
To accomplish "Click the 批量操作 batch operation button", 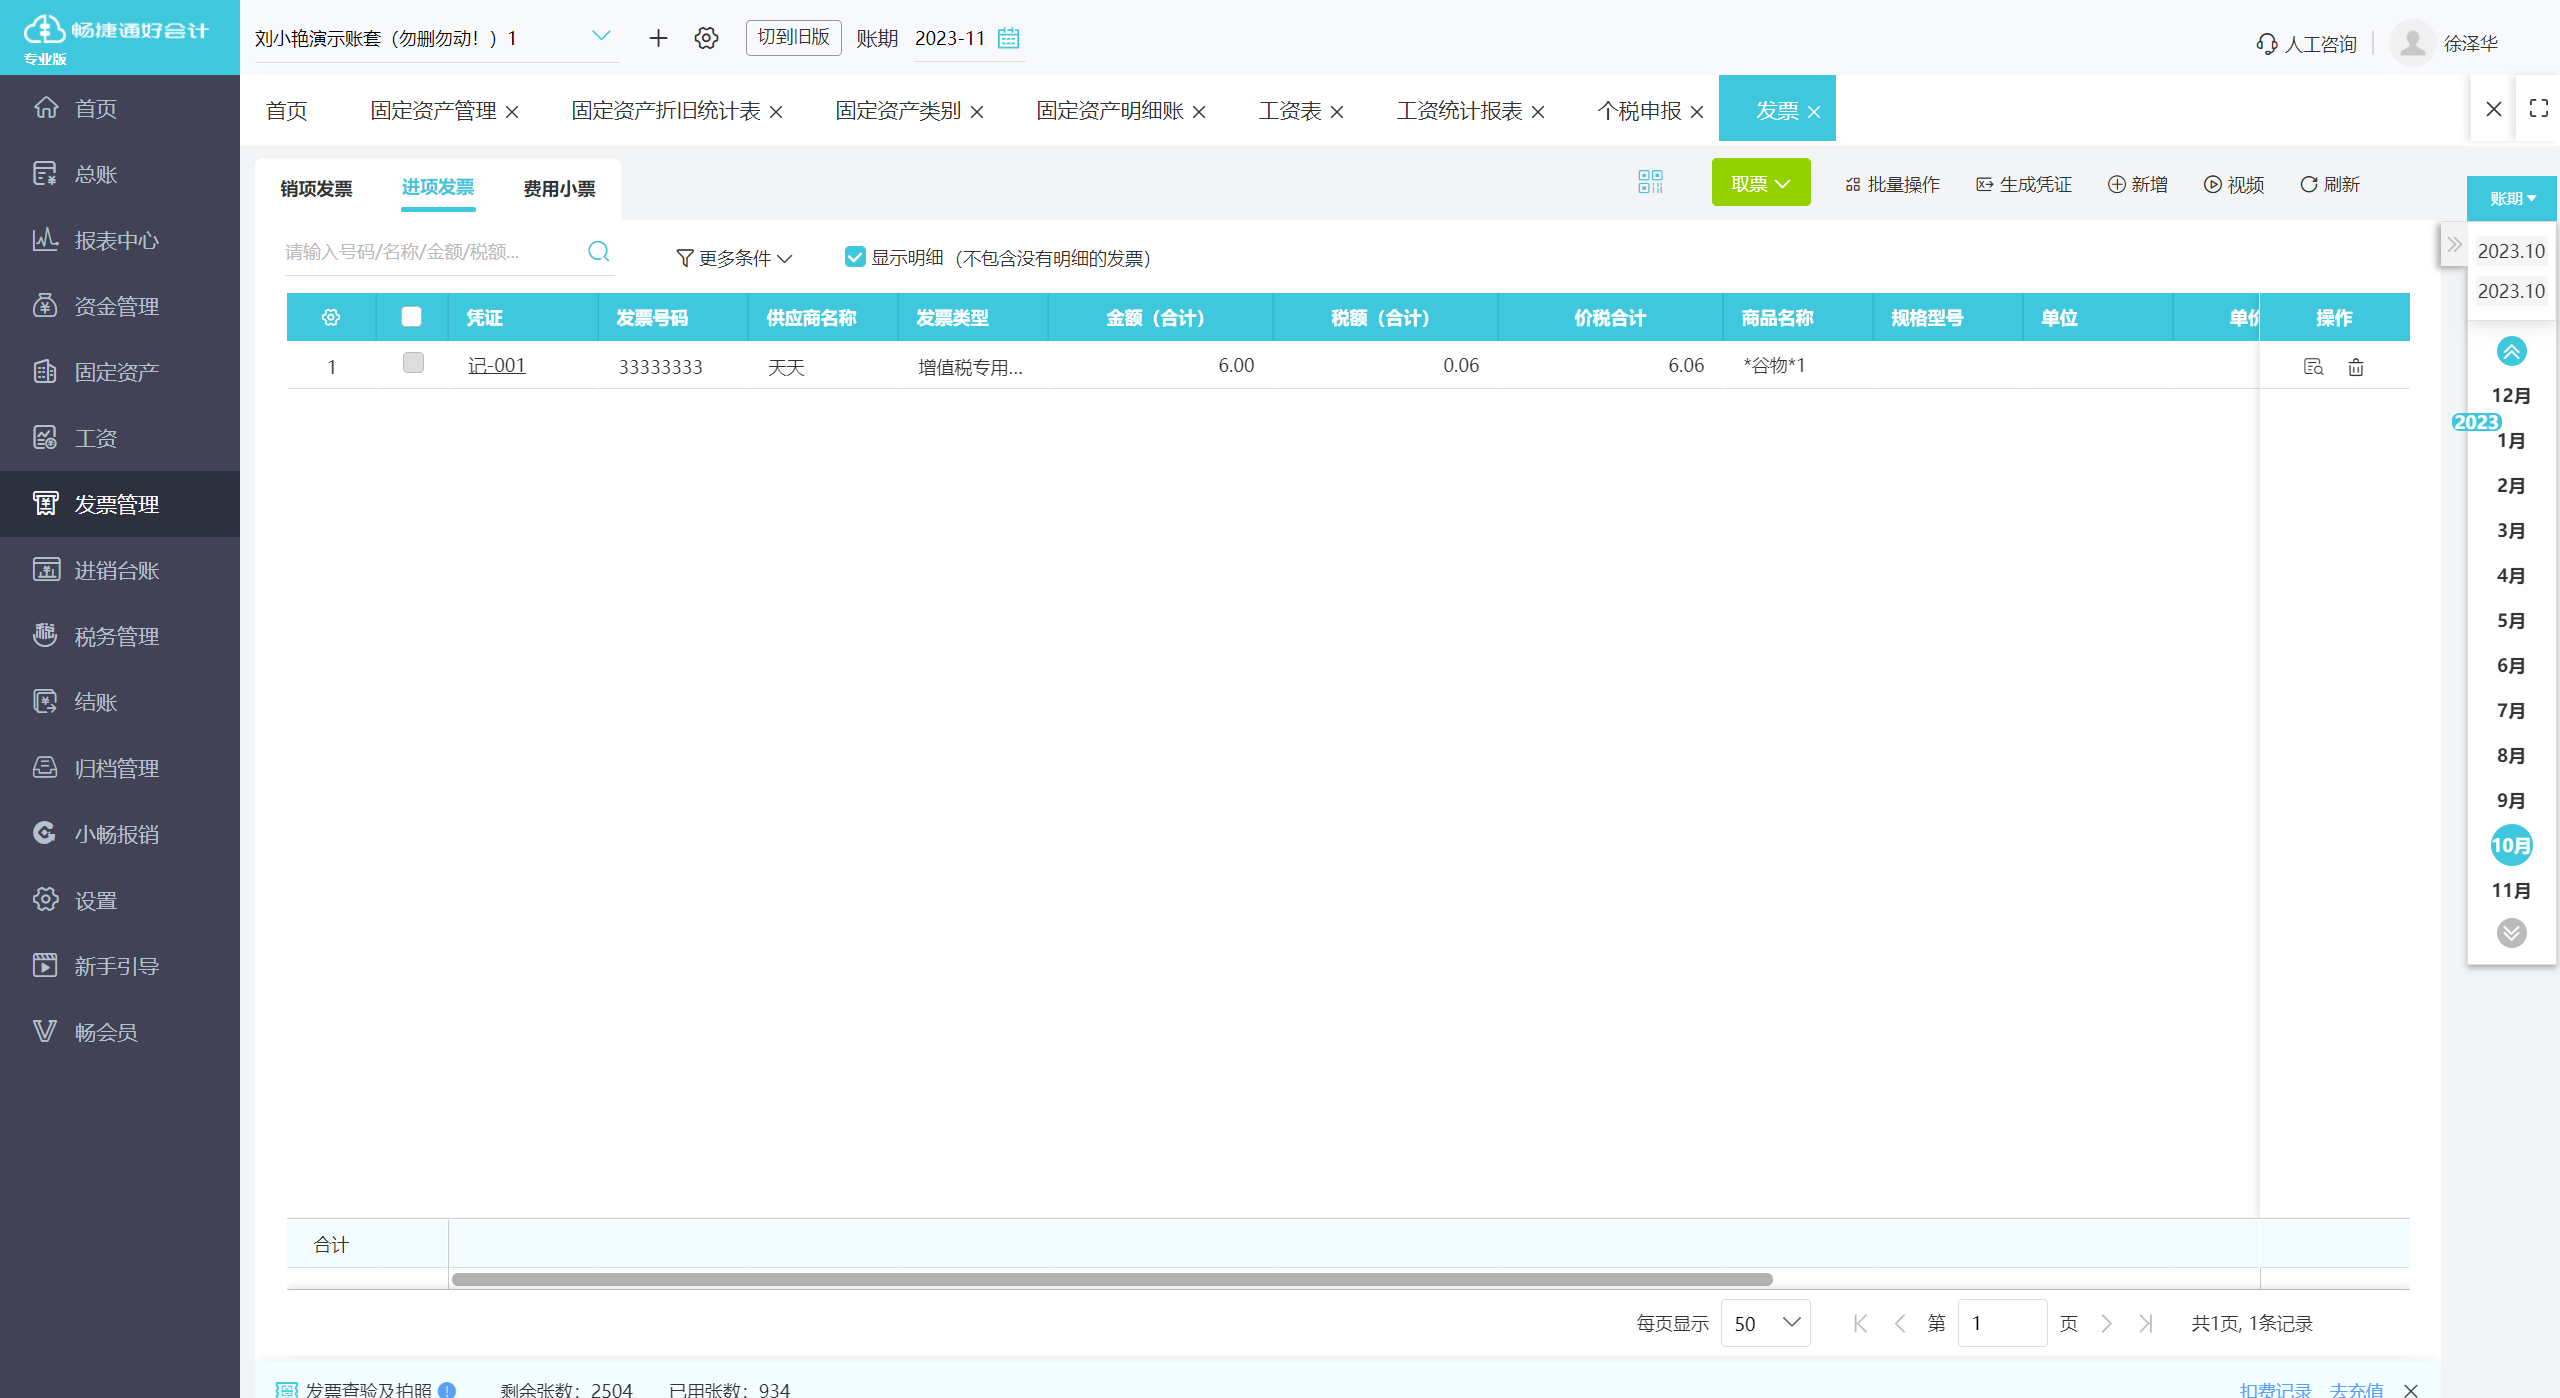I will (1889, 184).
